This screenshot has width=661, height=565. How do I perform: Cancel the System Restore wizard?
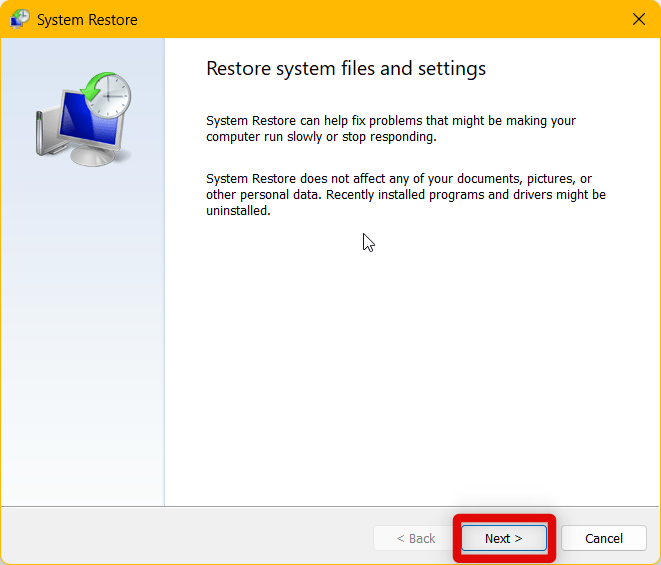[x=604, y=538]
